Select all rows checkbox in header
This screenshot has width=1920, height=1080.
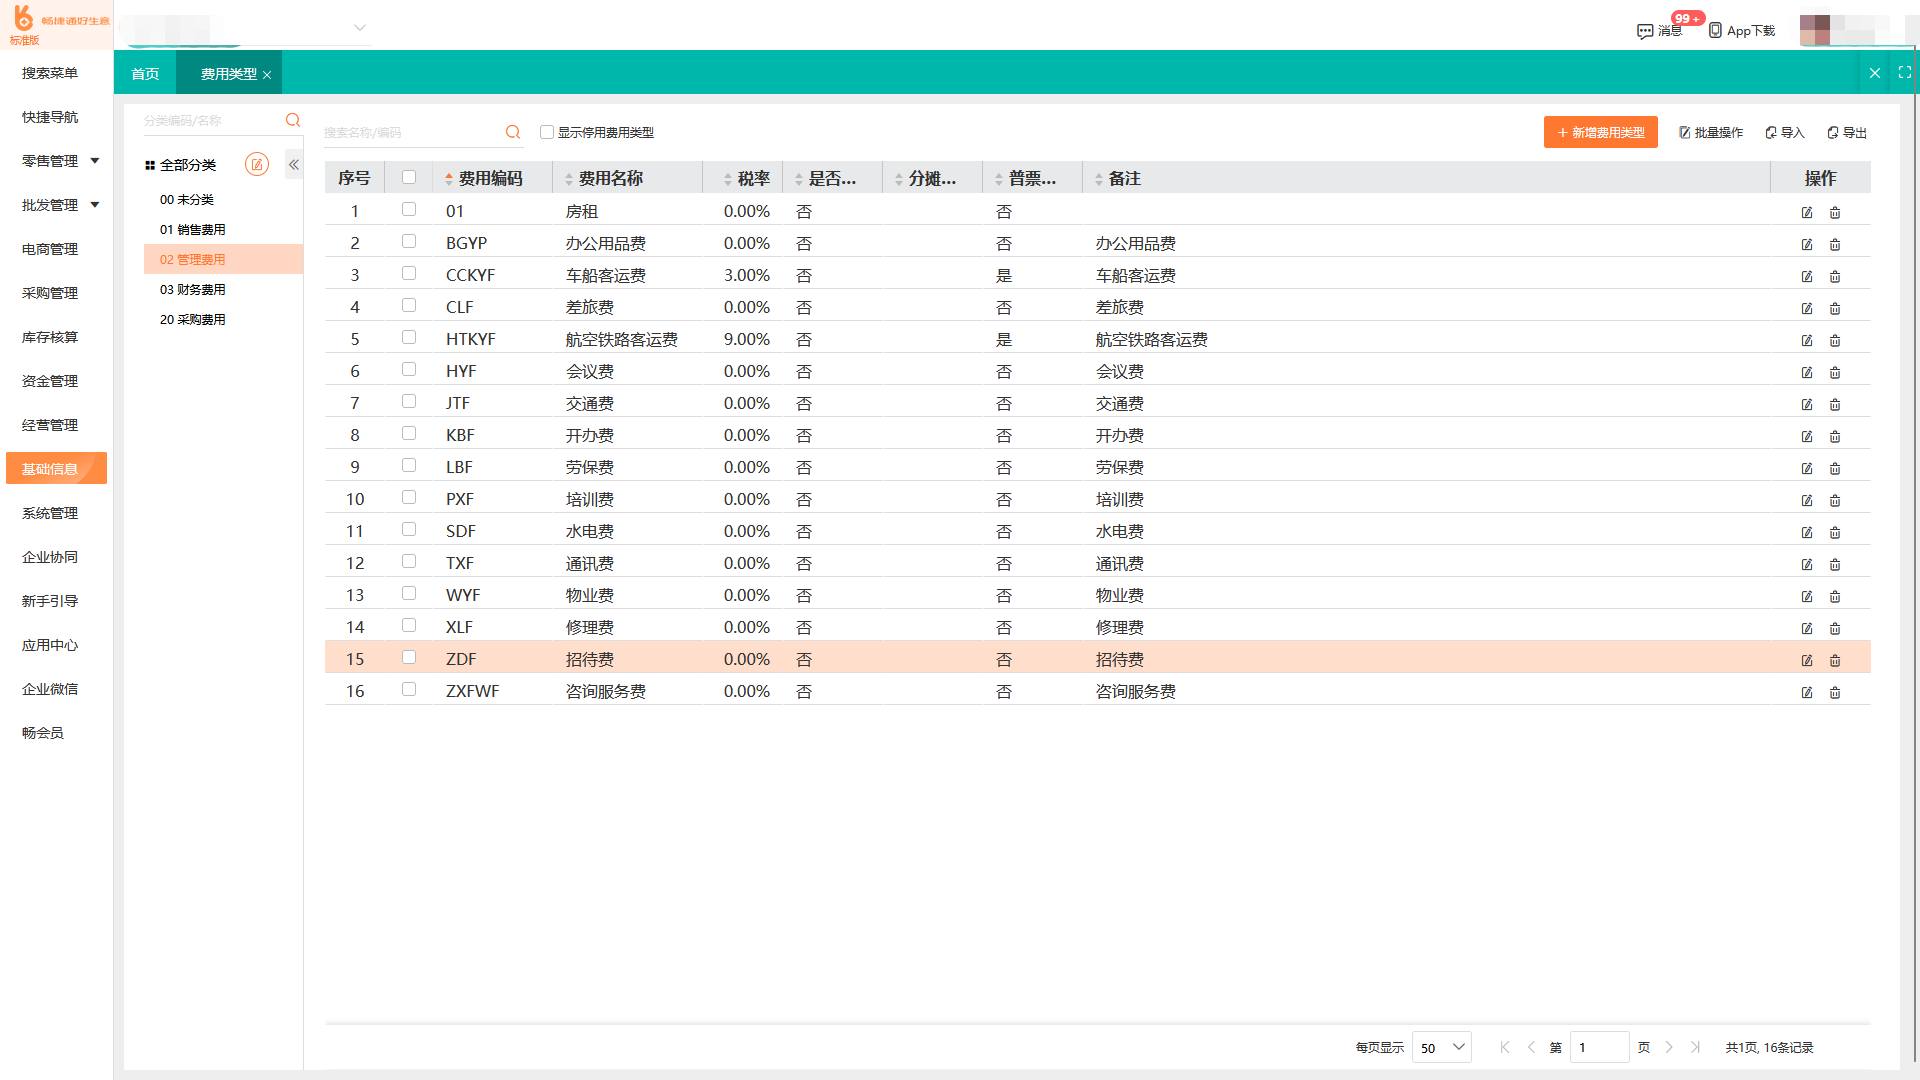(x=409, y=178)
